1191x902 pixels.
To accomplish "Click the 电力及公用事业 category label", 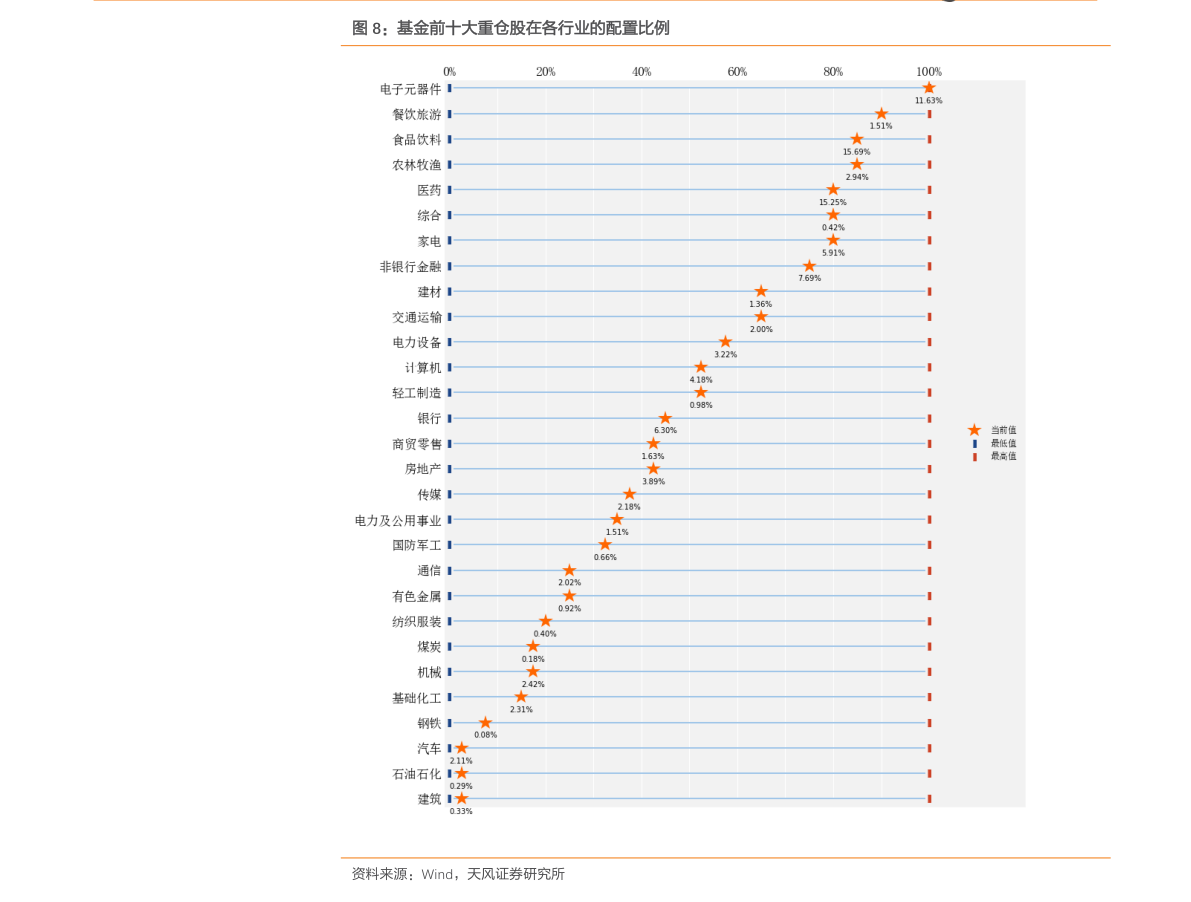I will (x=398, y=520).
